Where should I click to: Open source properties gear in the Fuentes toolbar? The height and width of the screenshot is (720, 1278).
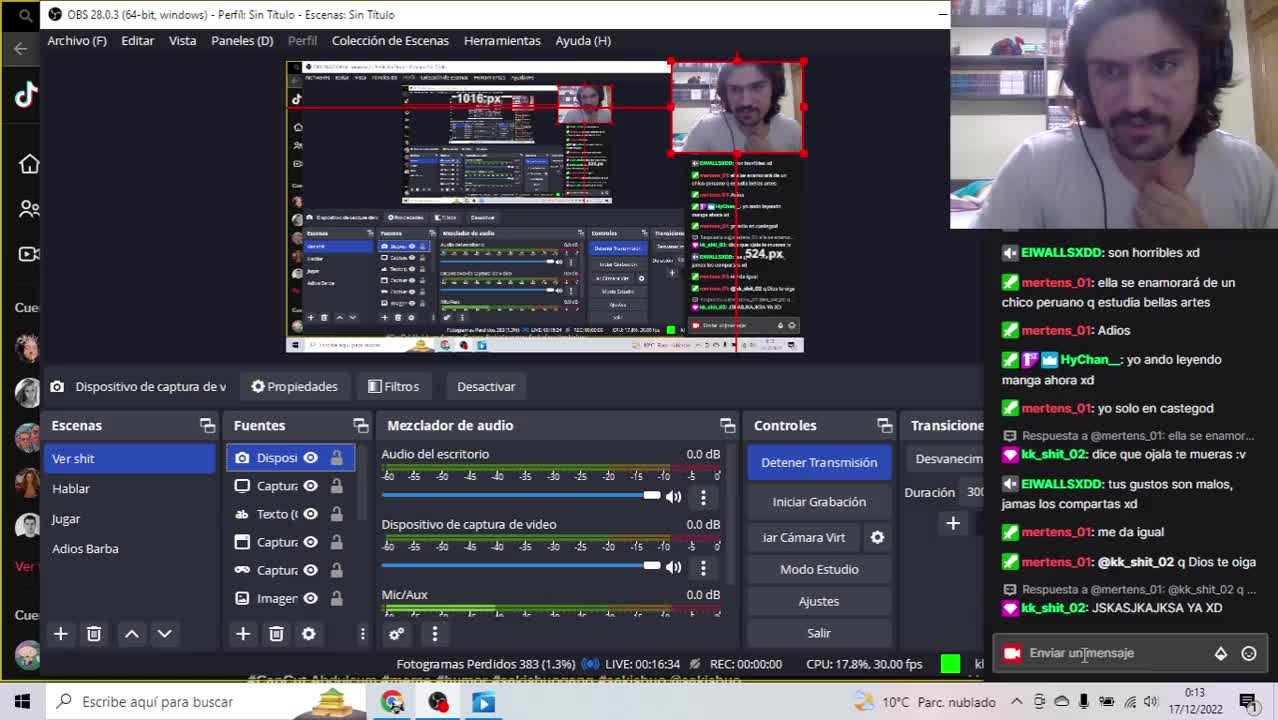pos(309,633)
